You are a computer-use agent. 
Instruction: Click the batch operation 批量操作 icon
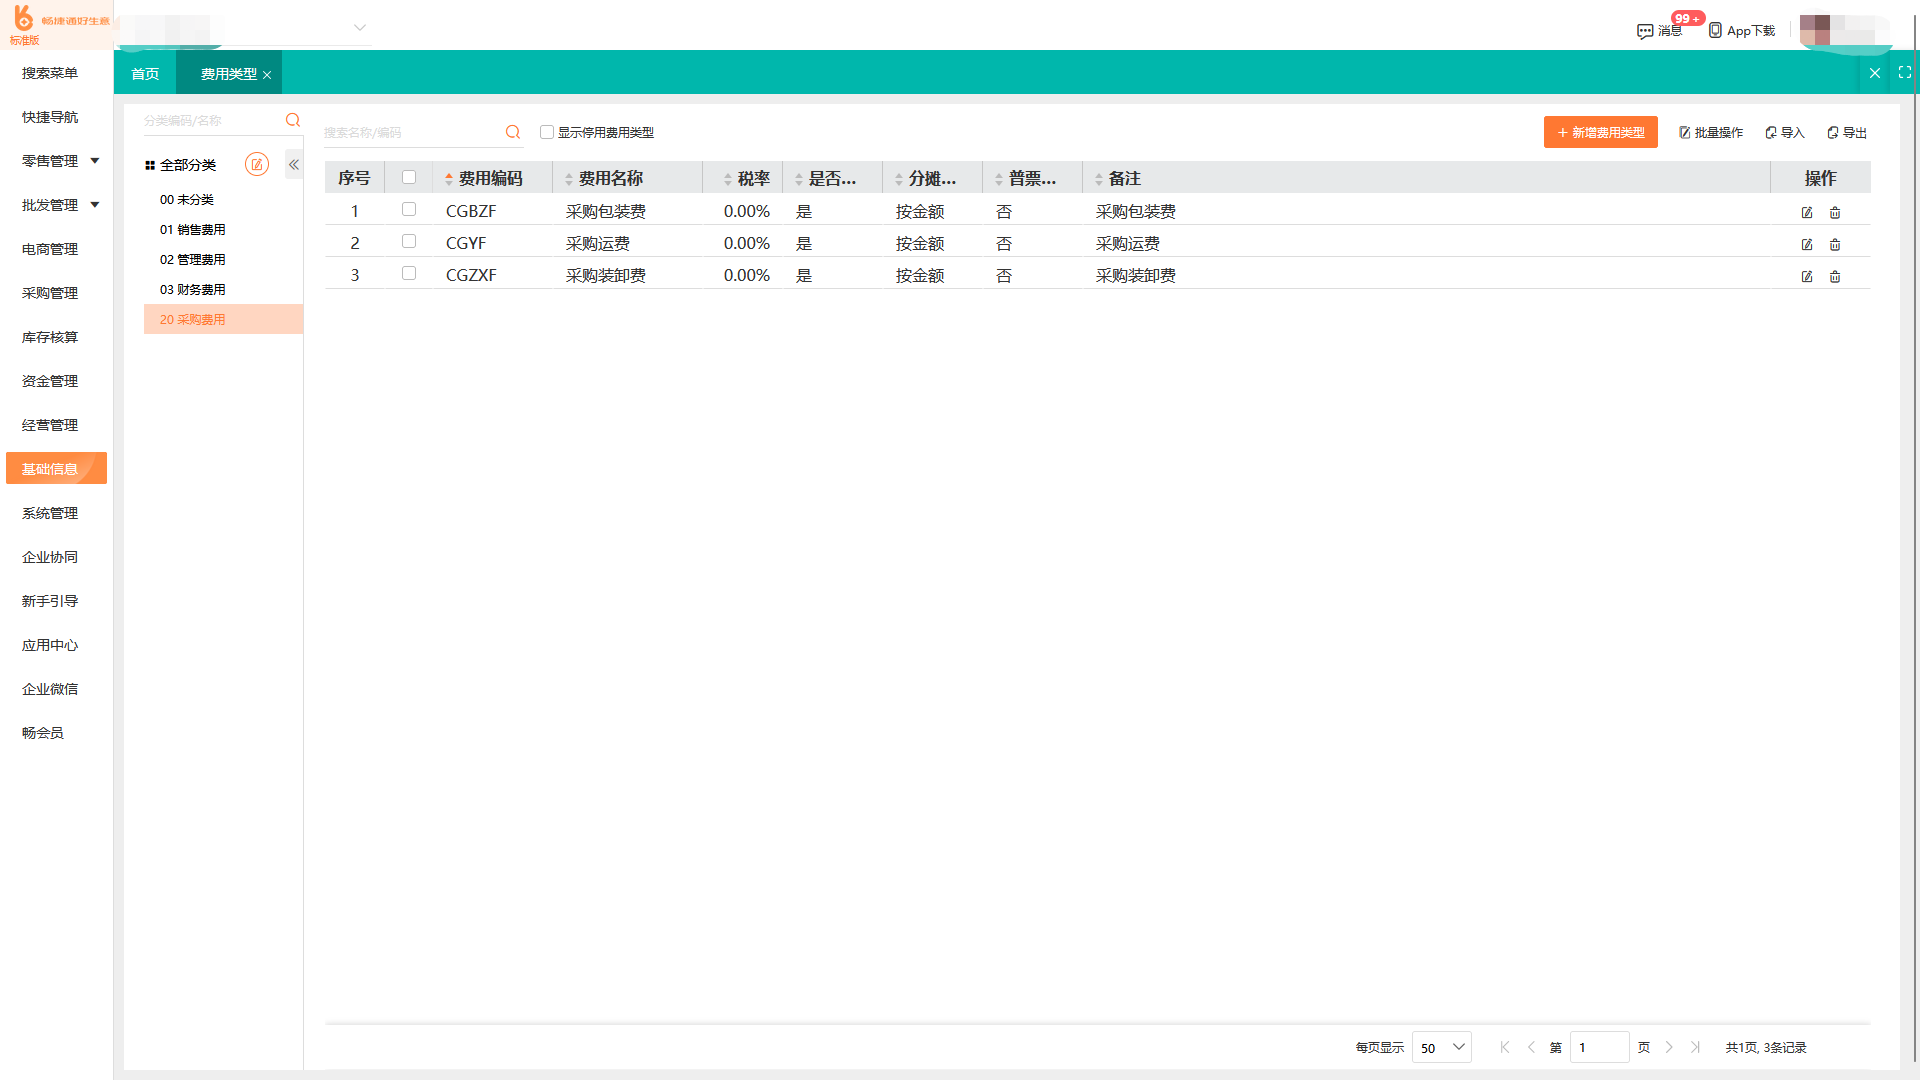1709,131
